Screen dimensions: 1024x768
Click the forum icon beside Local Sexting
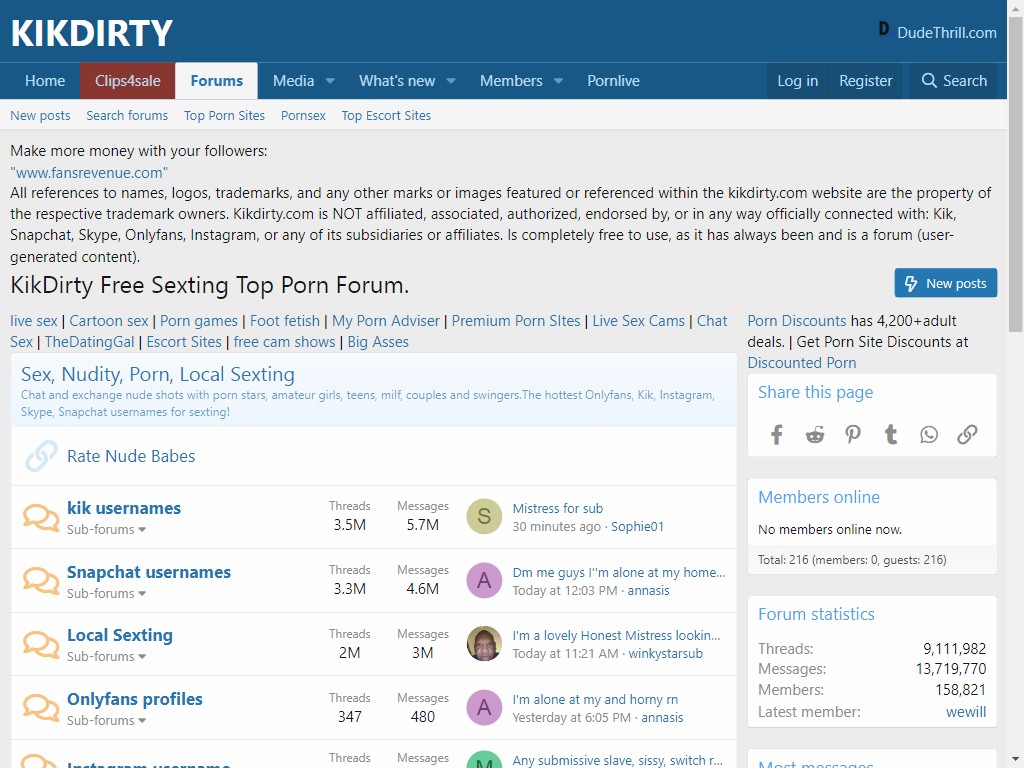[41, 645]
